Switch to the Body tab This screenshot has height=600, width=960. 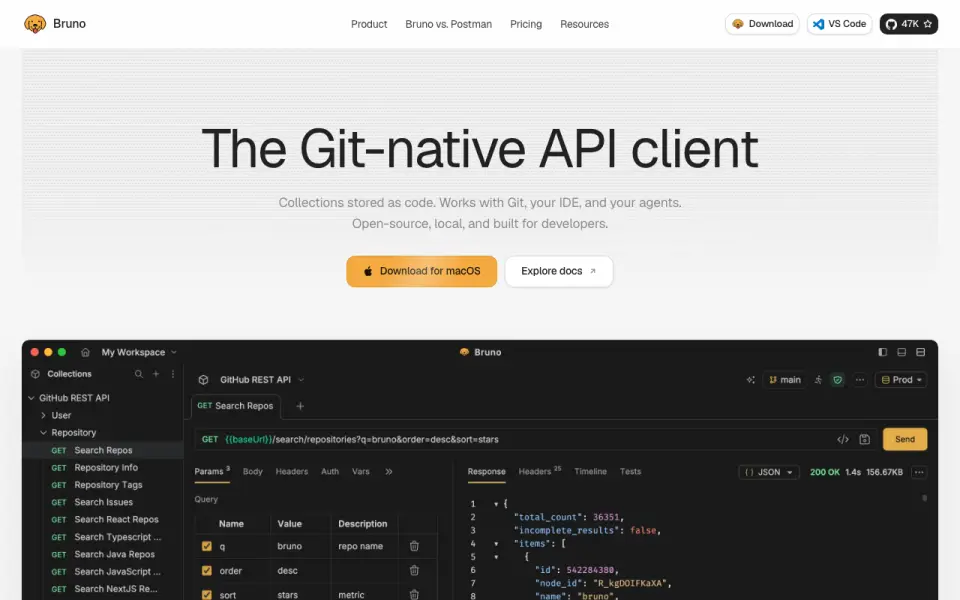pyautogui.click(x=252, y=471)
